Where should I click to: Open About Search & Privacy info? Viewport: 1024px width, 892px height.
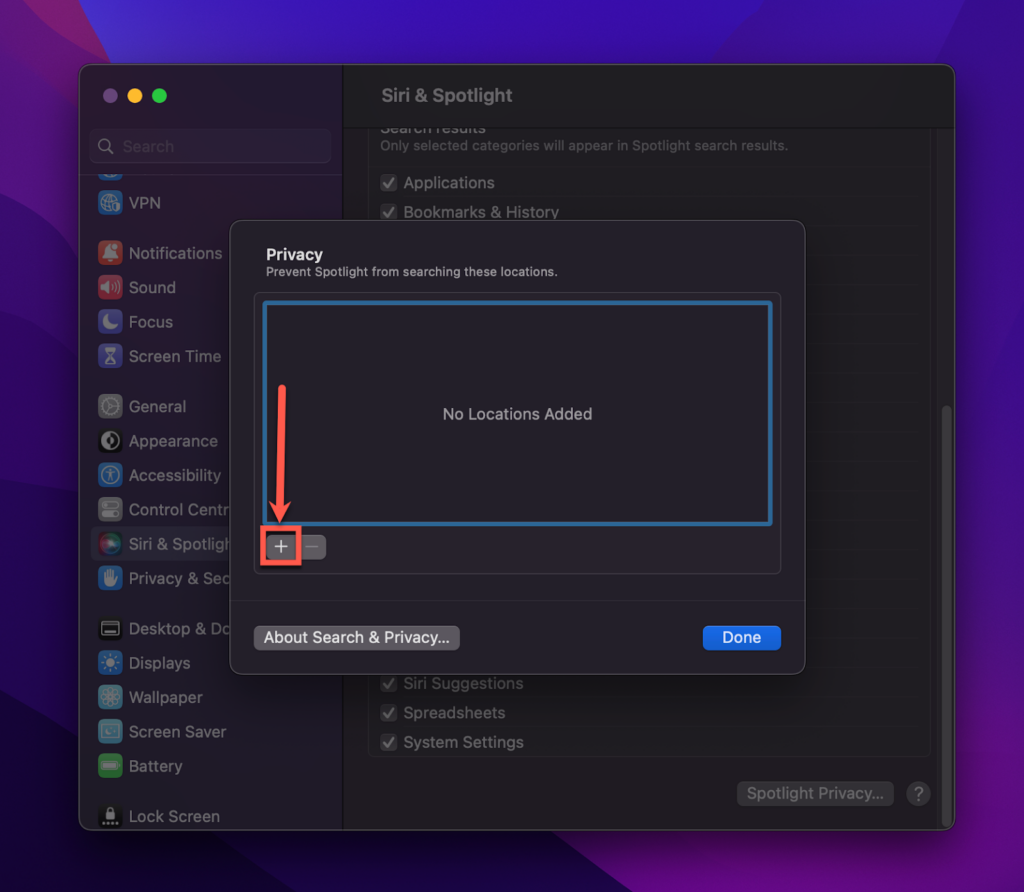[357, 637]
